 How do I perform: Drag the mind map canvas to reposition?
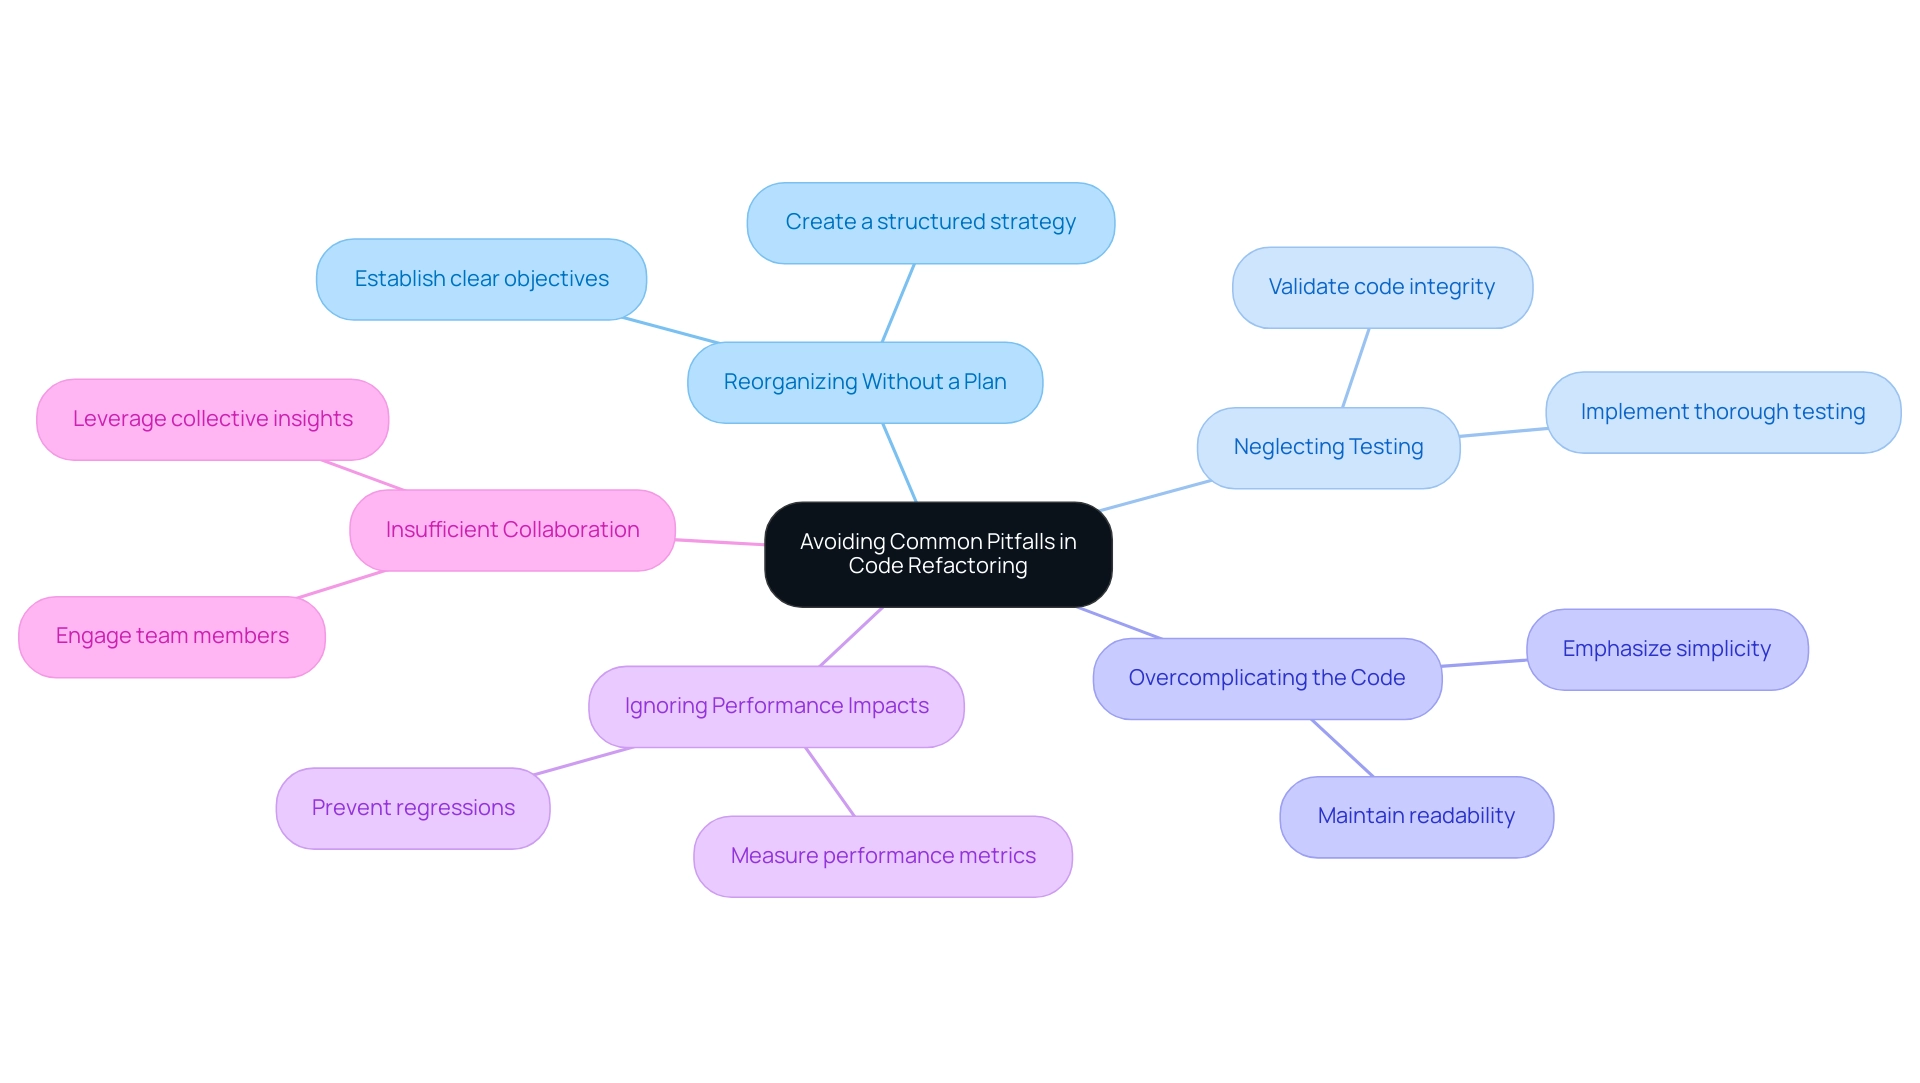960,989
